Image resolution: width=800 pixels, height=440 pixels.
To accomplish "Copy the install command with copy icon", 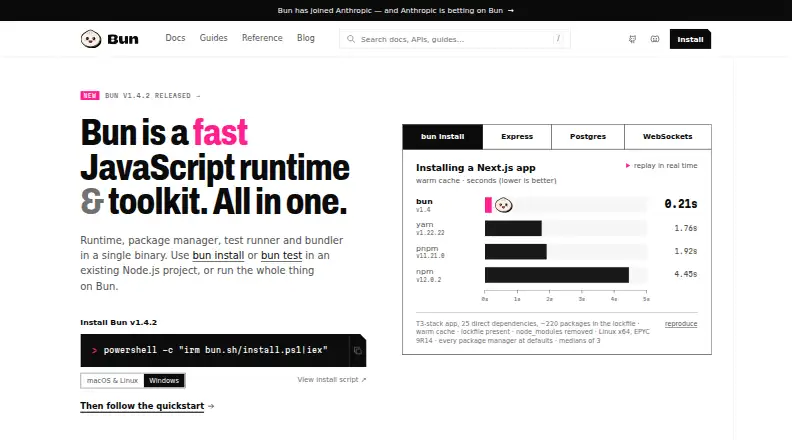I will pyautogui.click(x=358, y=351).
